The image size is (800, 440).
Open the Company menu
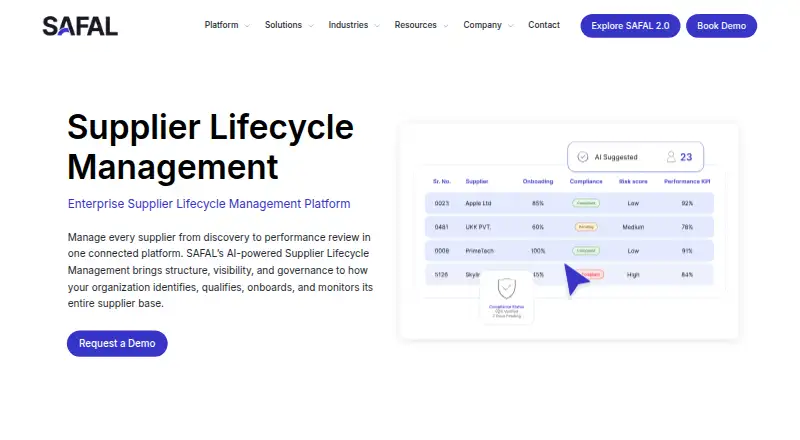[x=482, y=25]
